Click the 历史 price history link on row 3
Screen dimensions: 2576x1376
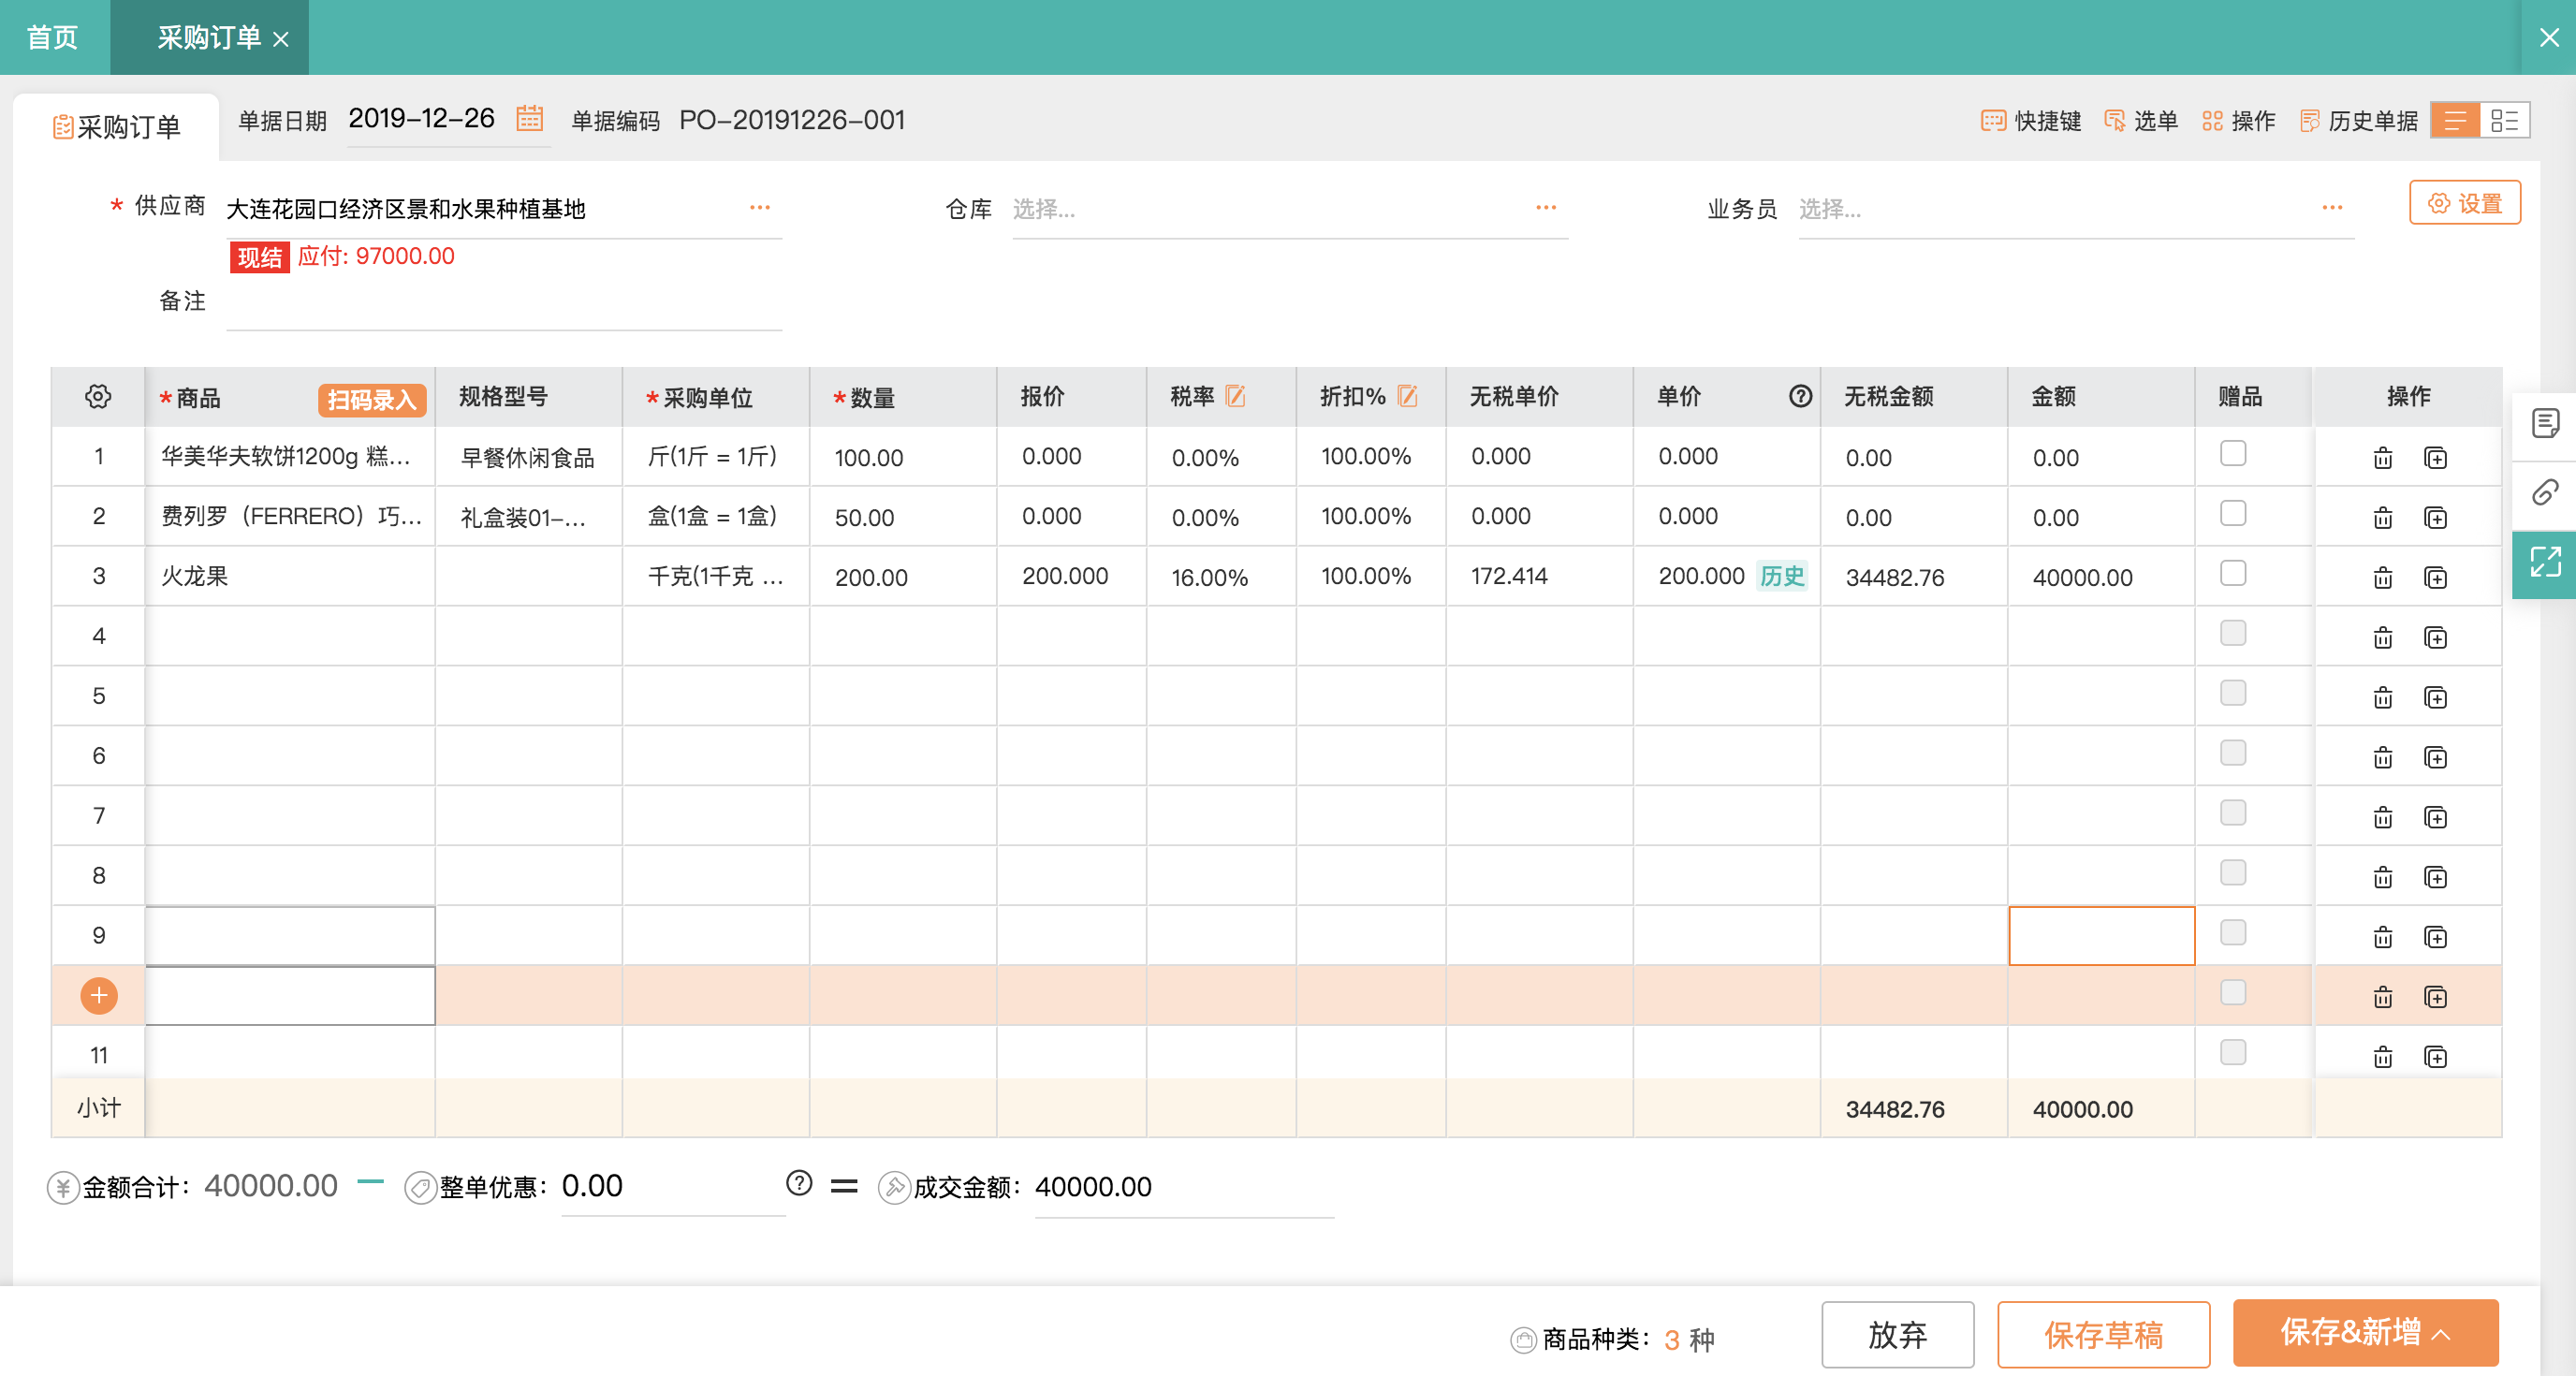pos(1782,576)
